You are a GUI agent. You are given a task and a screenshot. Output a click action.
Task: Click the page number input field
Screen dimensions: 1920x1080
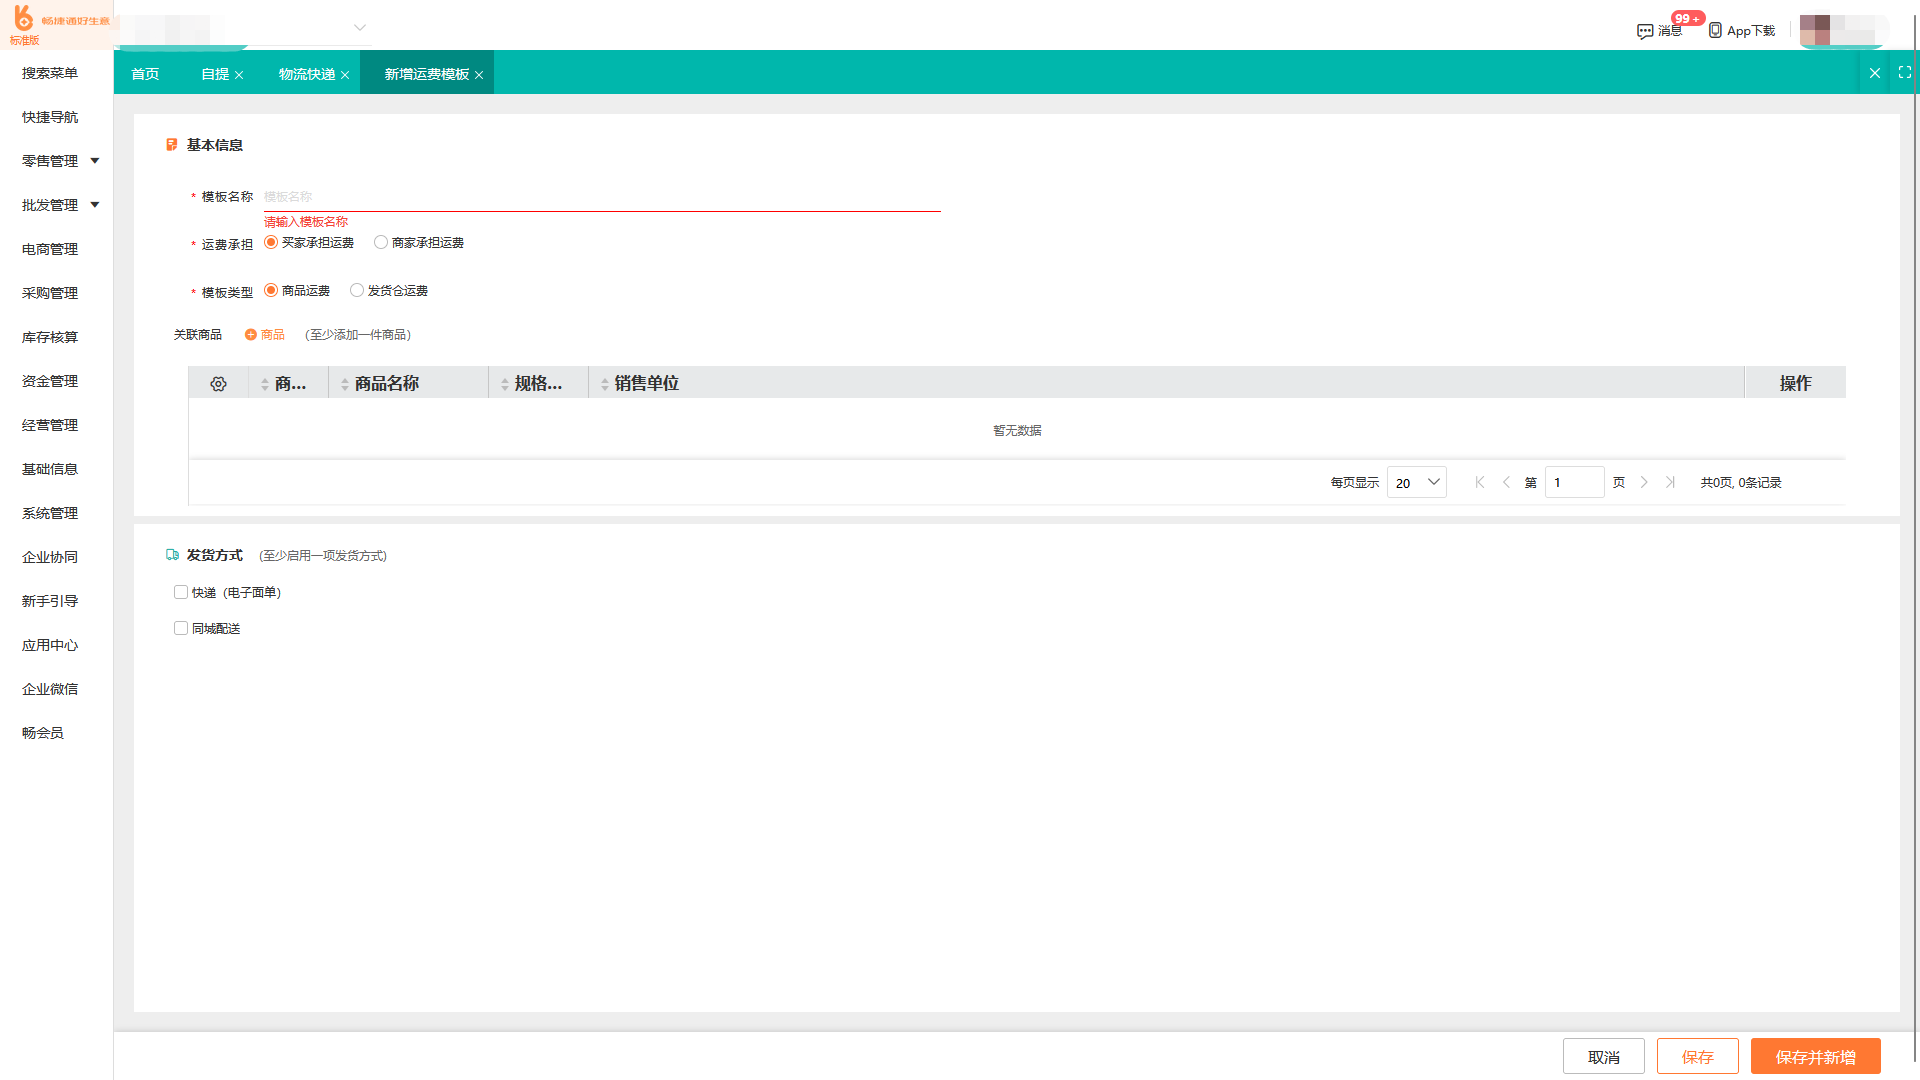[1573, 481]
